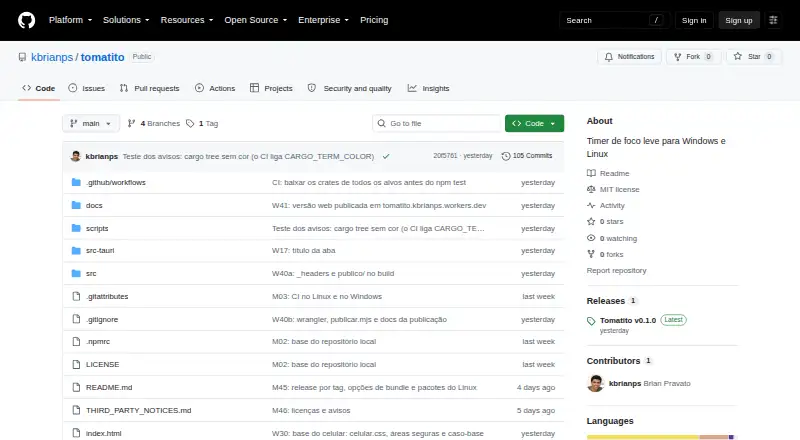Open the Insights tab

[x=429, y=88]
